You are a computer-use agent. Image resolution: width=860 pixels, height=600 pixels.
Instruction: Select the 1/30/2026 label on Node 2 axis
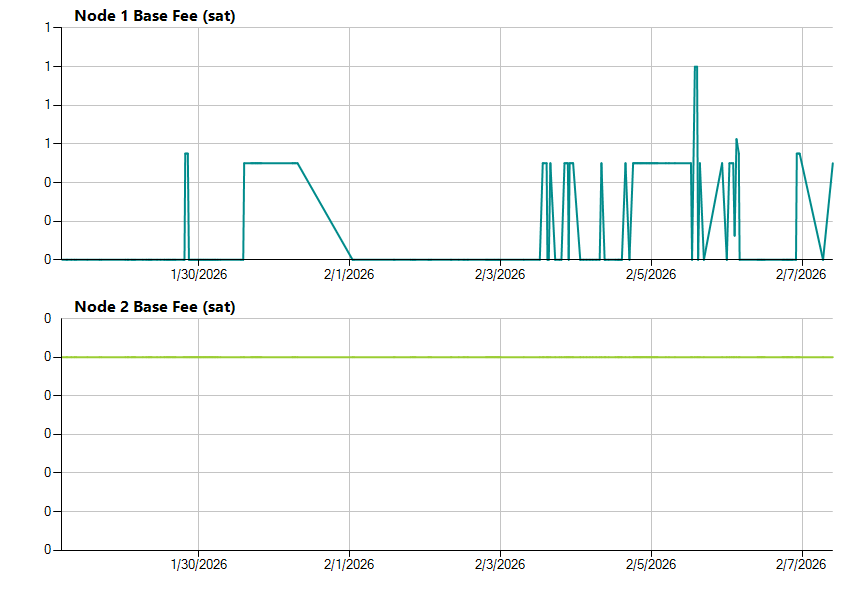pyautogui.click(x=198, y=565)
